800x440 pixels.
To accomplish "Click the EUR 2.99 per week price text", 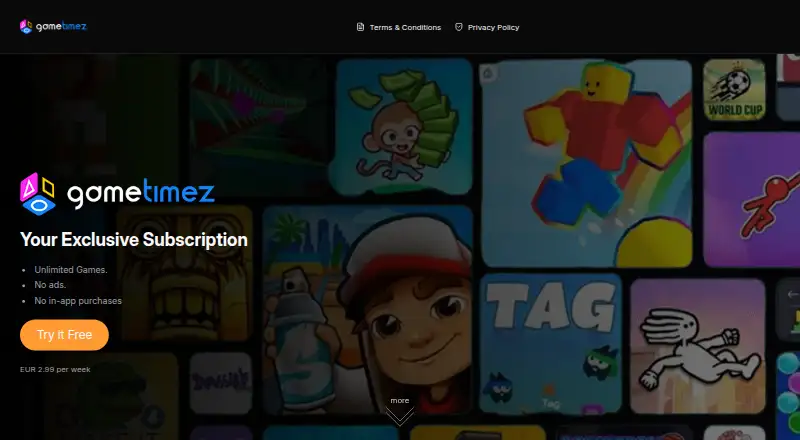I will click(x=55, y=370).
